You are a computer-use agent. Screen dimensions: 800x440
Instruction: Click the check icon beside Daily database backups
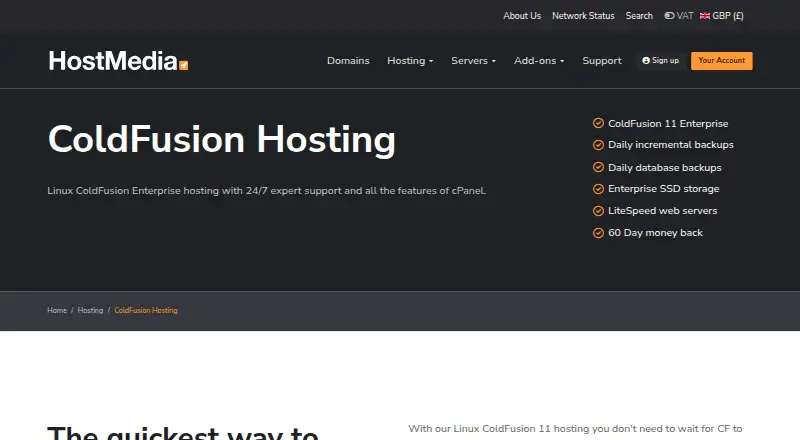point(598,167)
